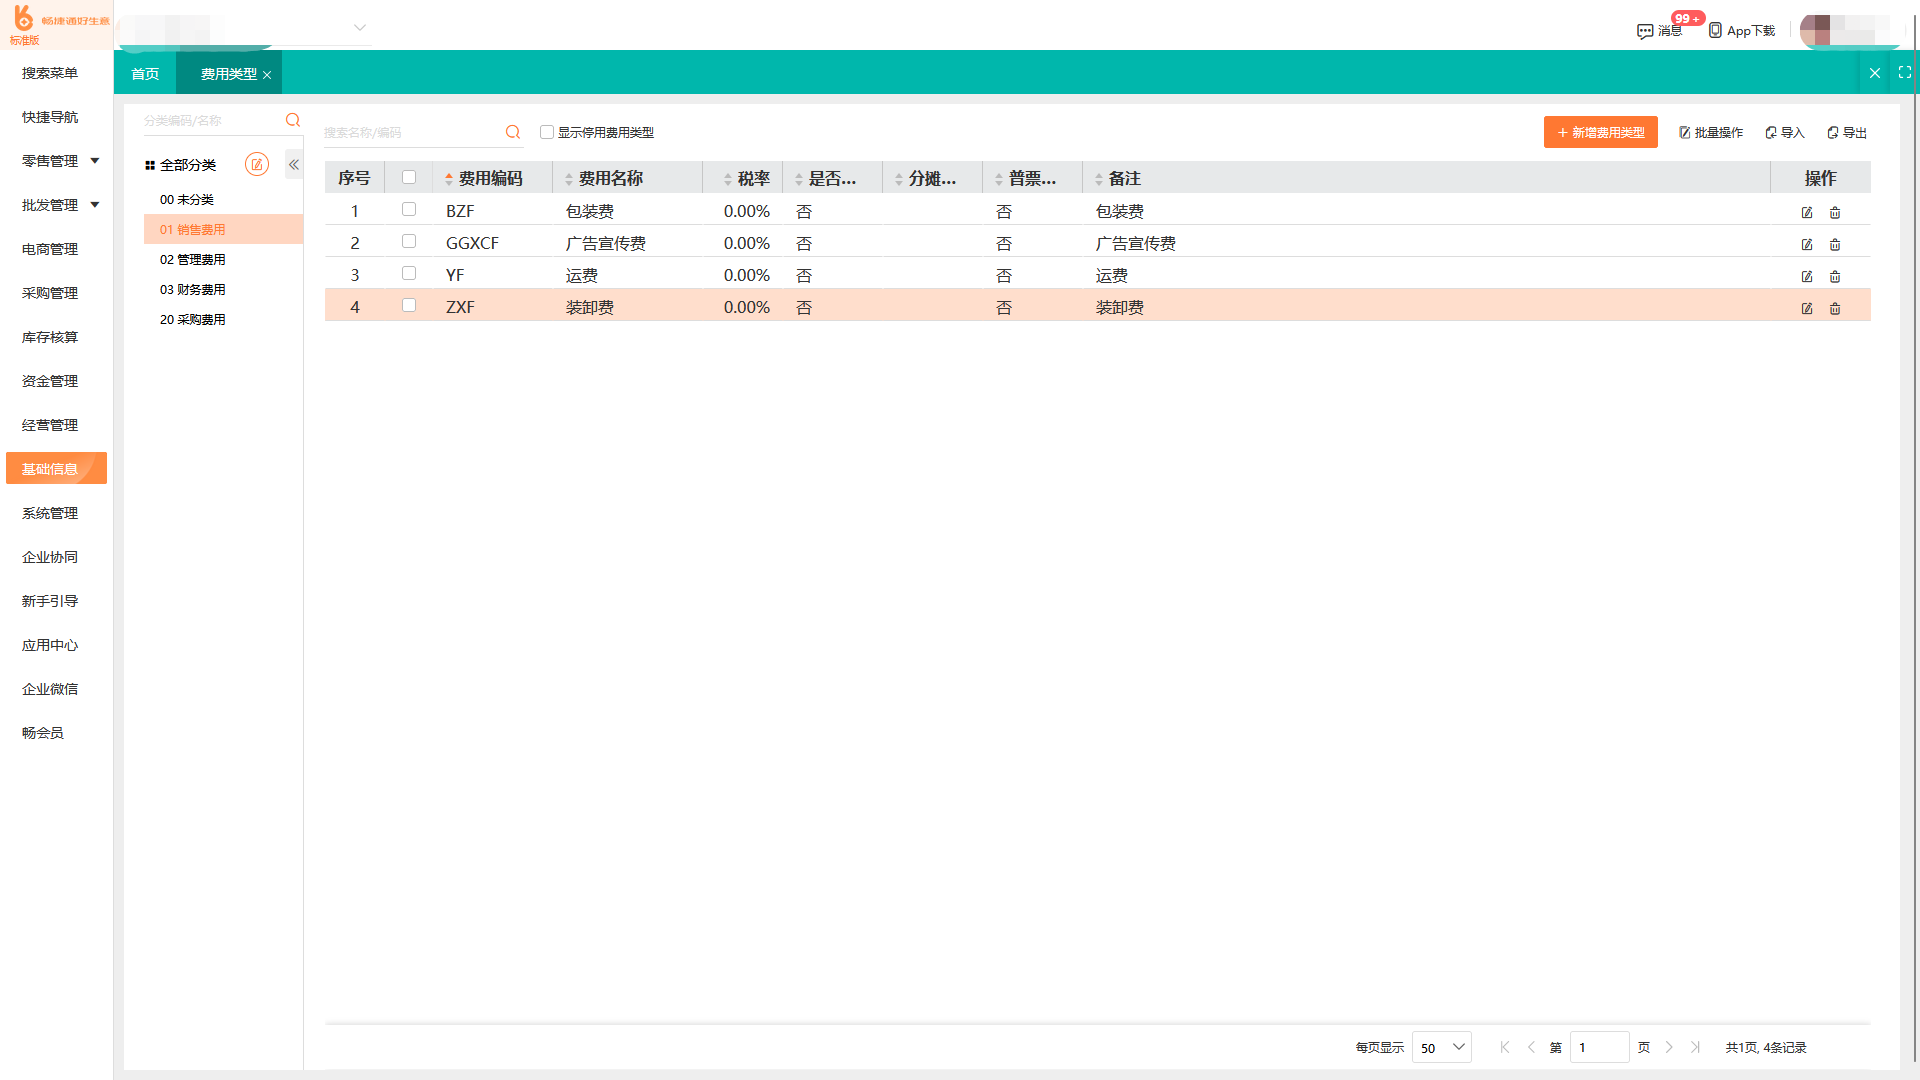Open 每页显示 50 records dropdown

pos(1440,1047)
